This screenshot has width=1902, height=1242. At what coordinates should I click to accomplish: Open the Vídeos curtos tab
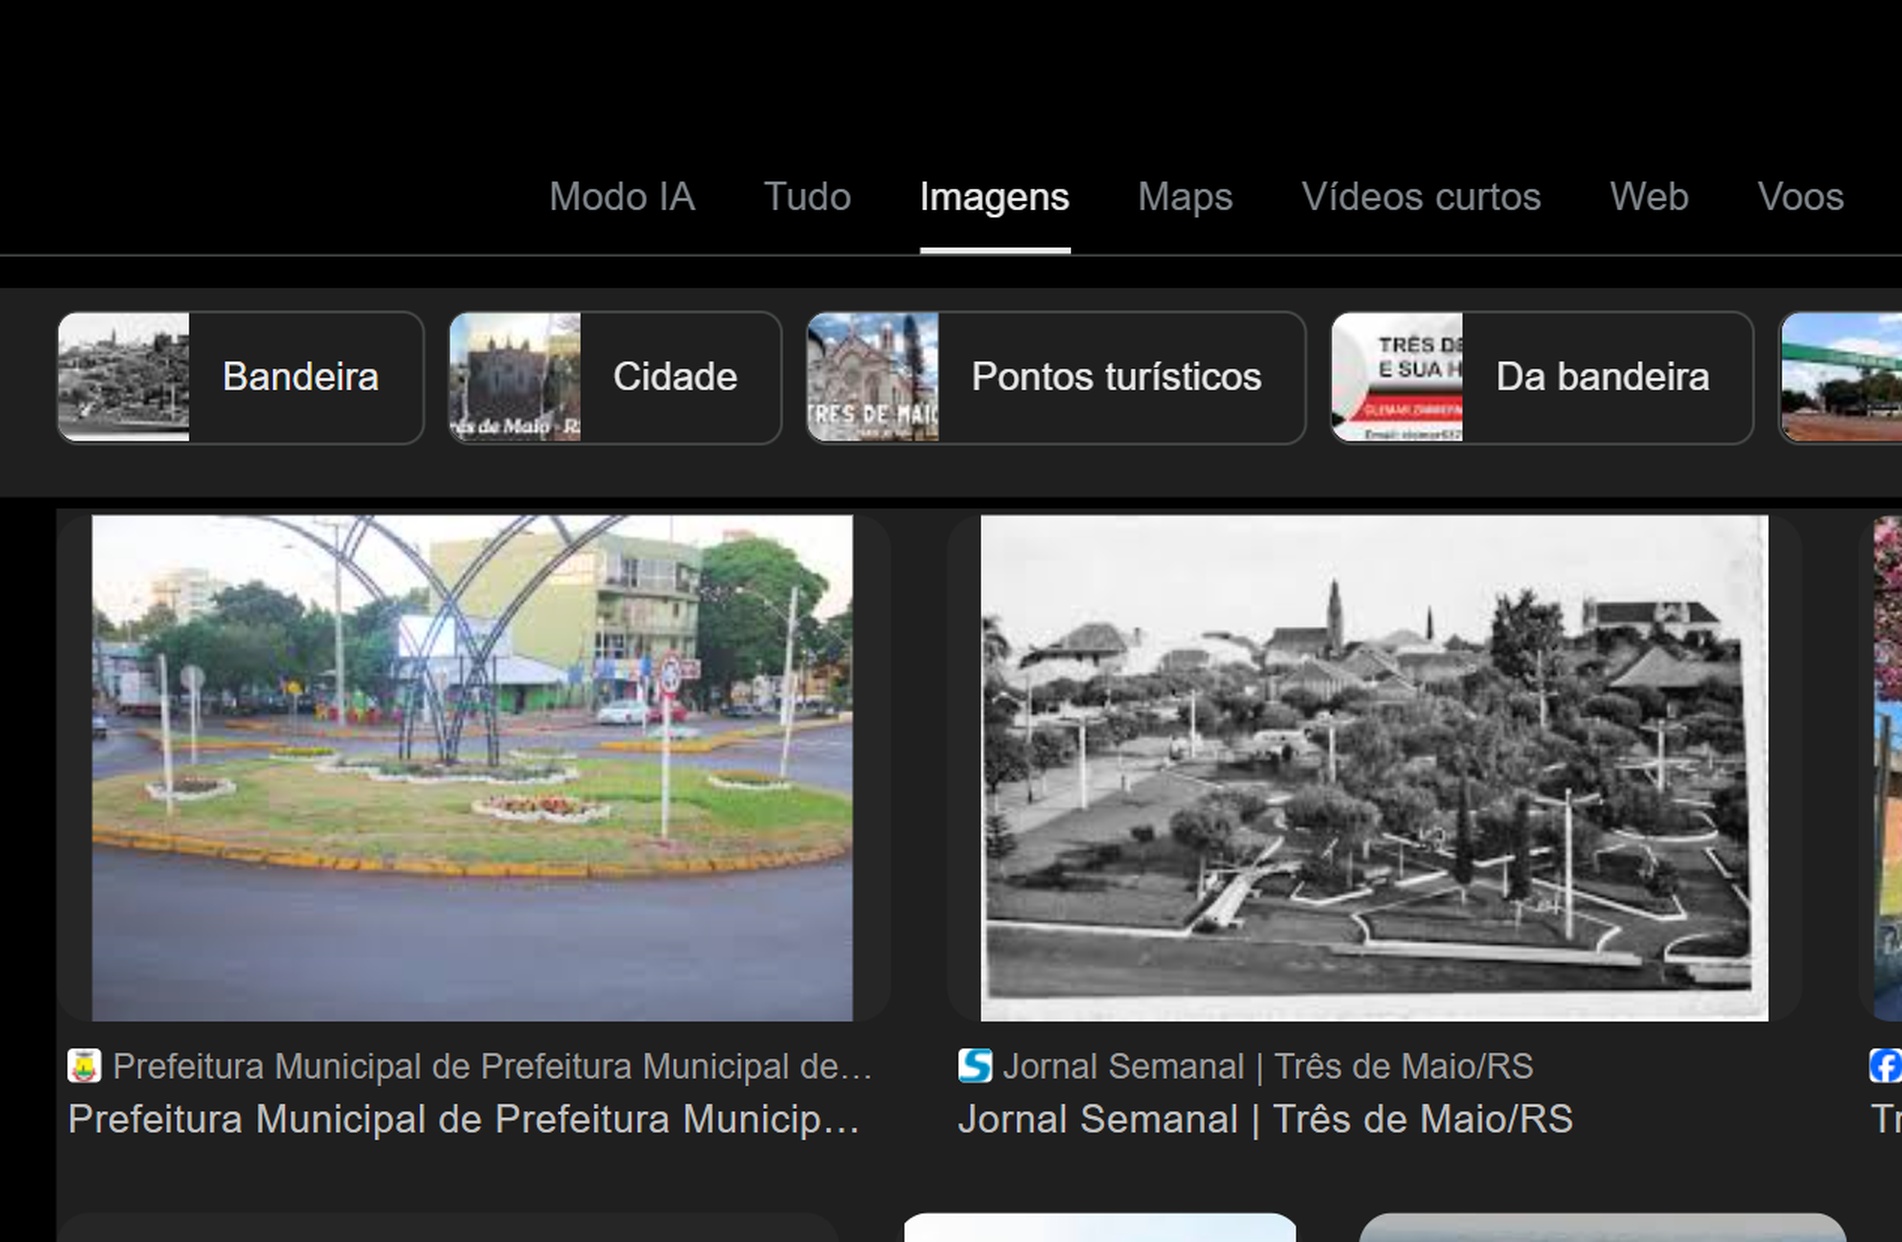(x=1420, y=197)
